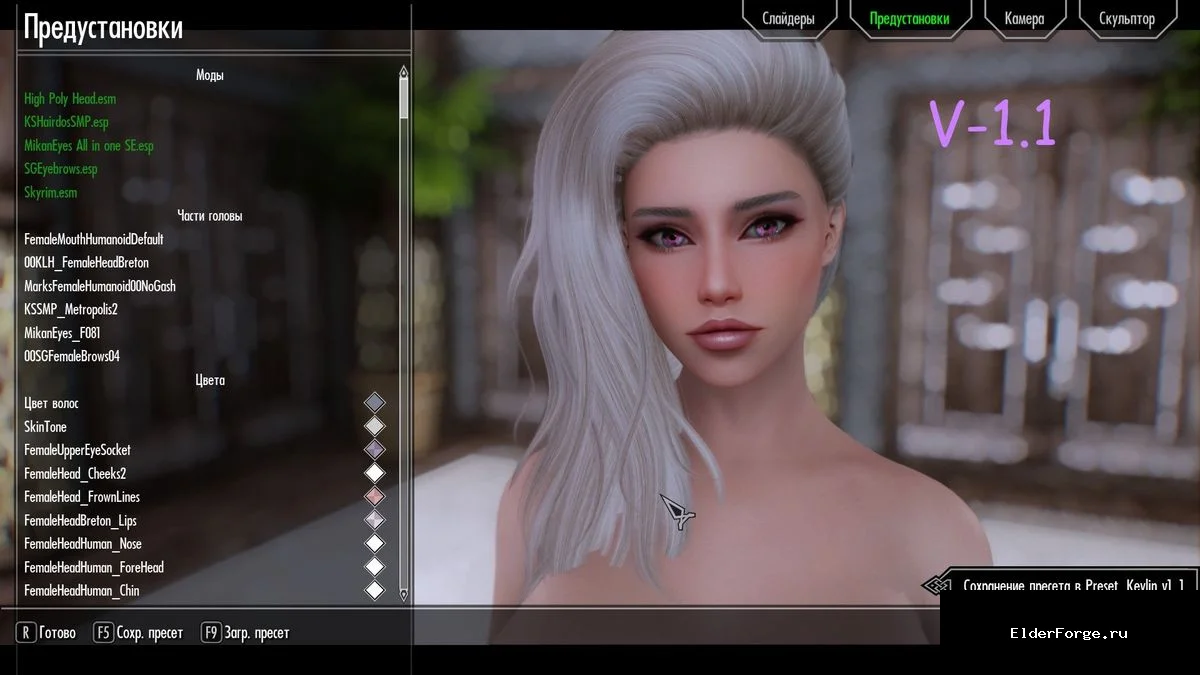
Task: Click the FemaleHead_FrownLines tint diamond icon
Action: 374,497
